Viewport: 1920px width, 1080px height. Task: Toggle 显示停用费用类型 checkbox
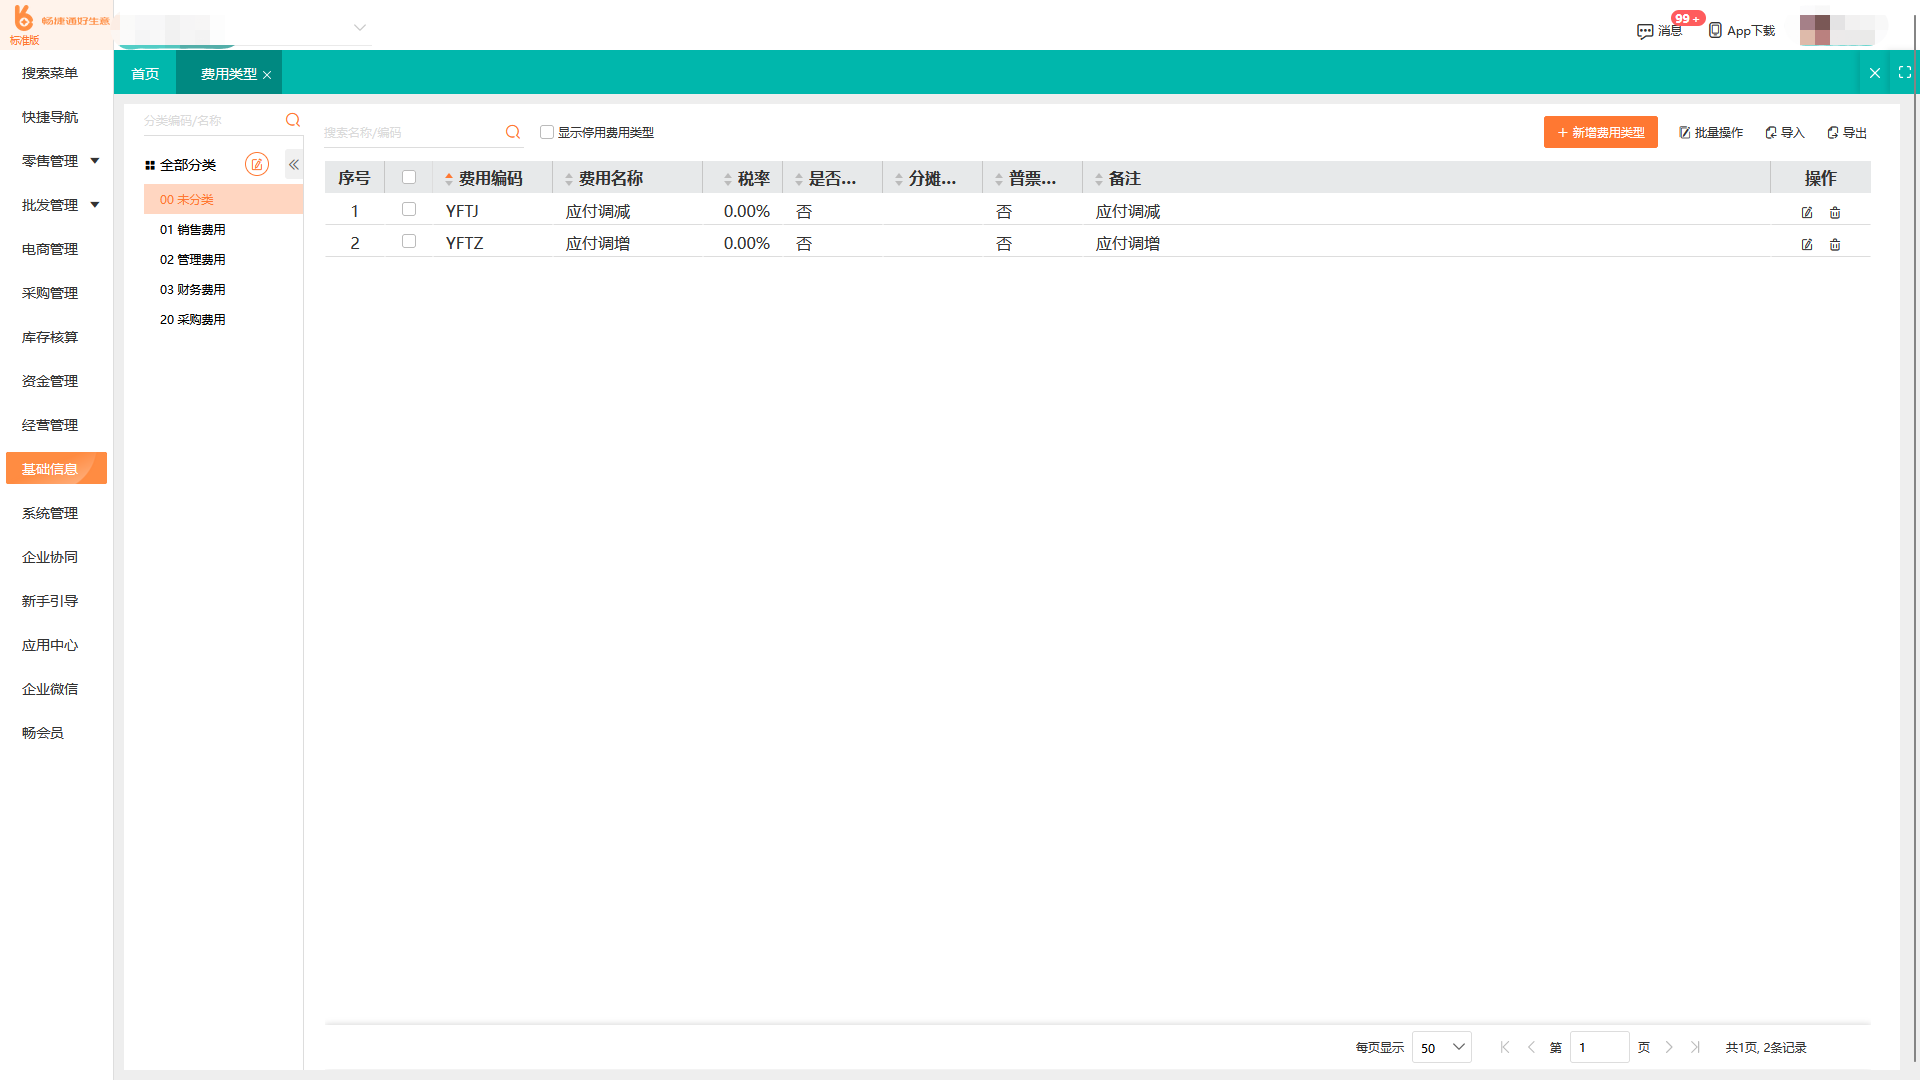[546, 131]
